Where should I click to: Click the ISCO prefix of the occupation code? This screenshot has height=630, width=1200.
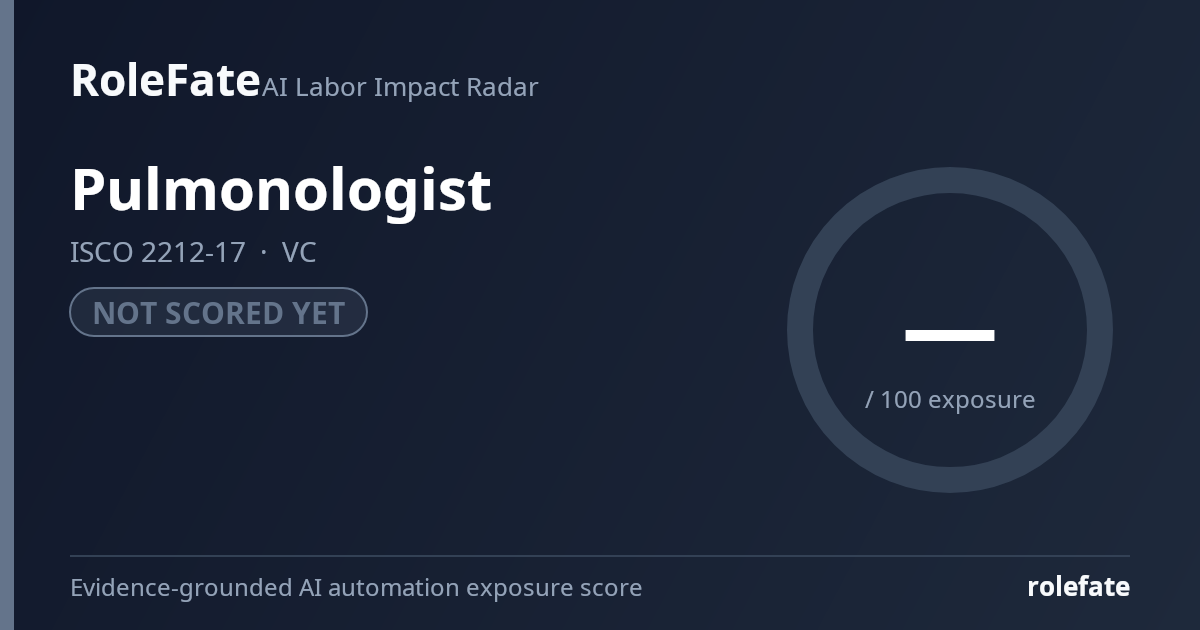(101, 253)
